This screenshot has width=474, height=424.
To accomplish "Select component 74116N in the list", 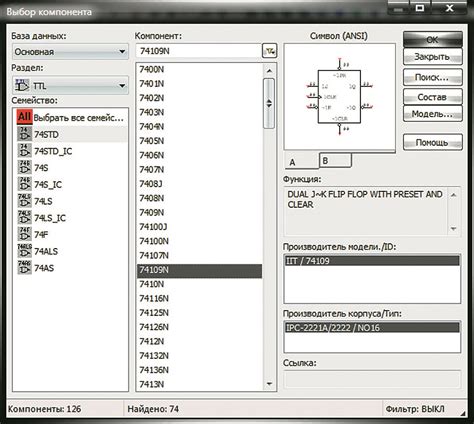I will click(x=199, y=299).
